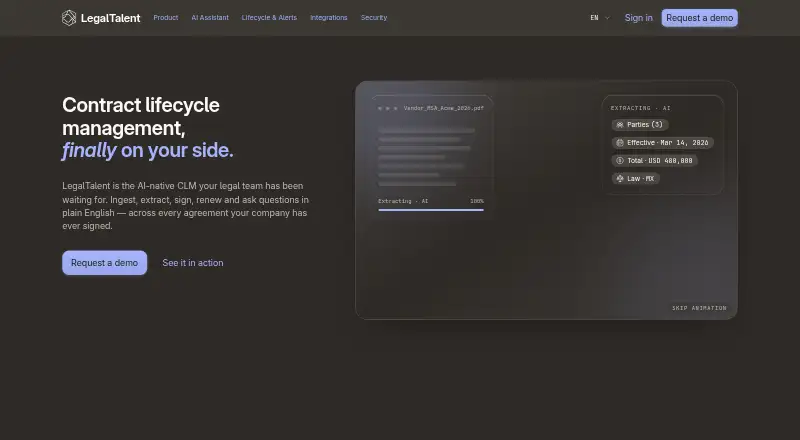Click hero Request a demo button
The image size is (800, 440).
pos(105,263)
